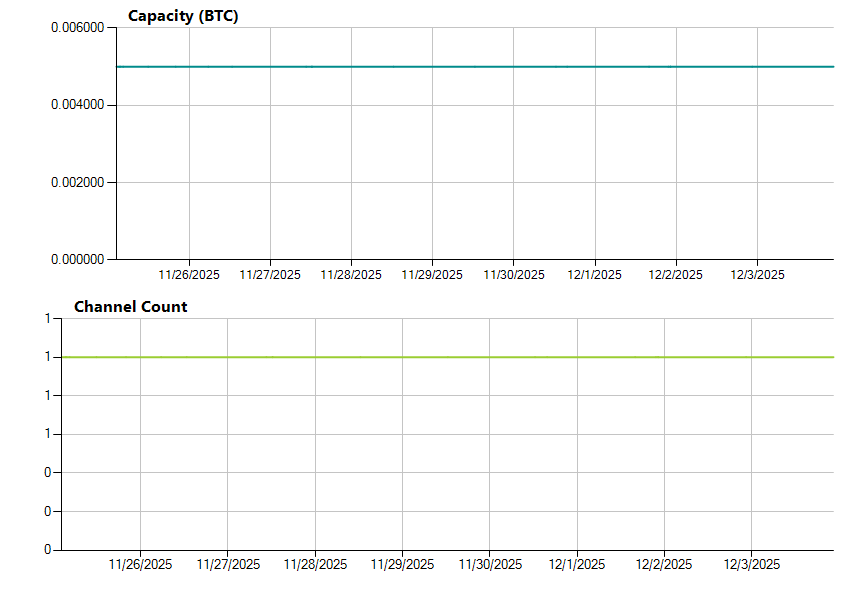Select the 0.006000 label on Capacity axis

click(77, 28)
